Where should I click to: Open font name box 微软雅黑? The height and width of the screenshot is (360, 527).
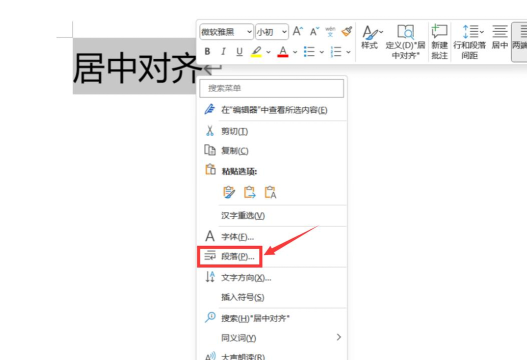click(226, 32)
